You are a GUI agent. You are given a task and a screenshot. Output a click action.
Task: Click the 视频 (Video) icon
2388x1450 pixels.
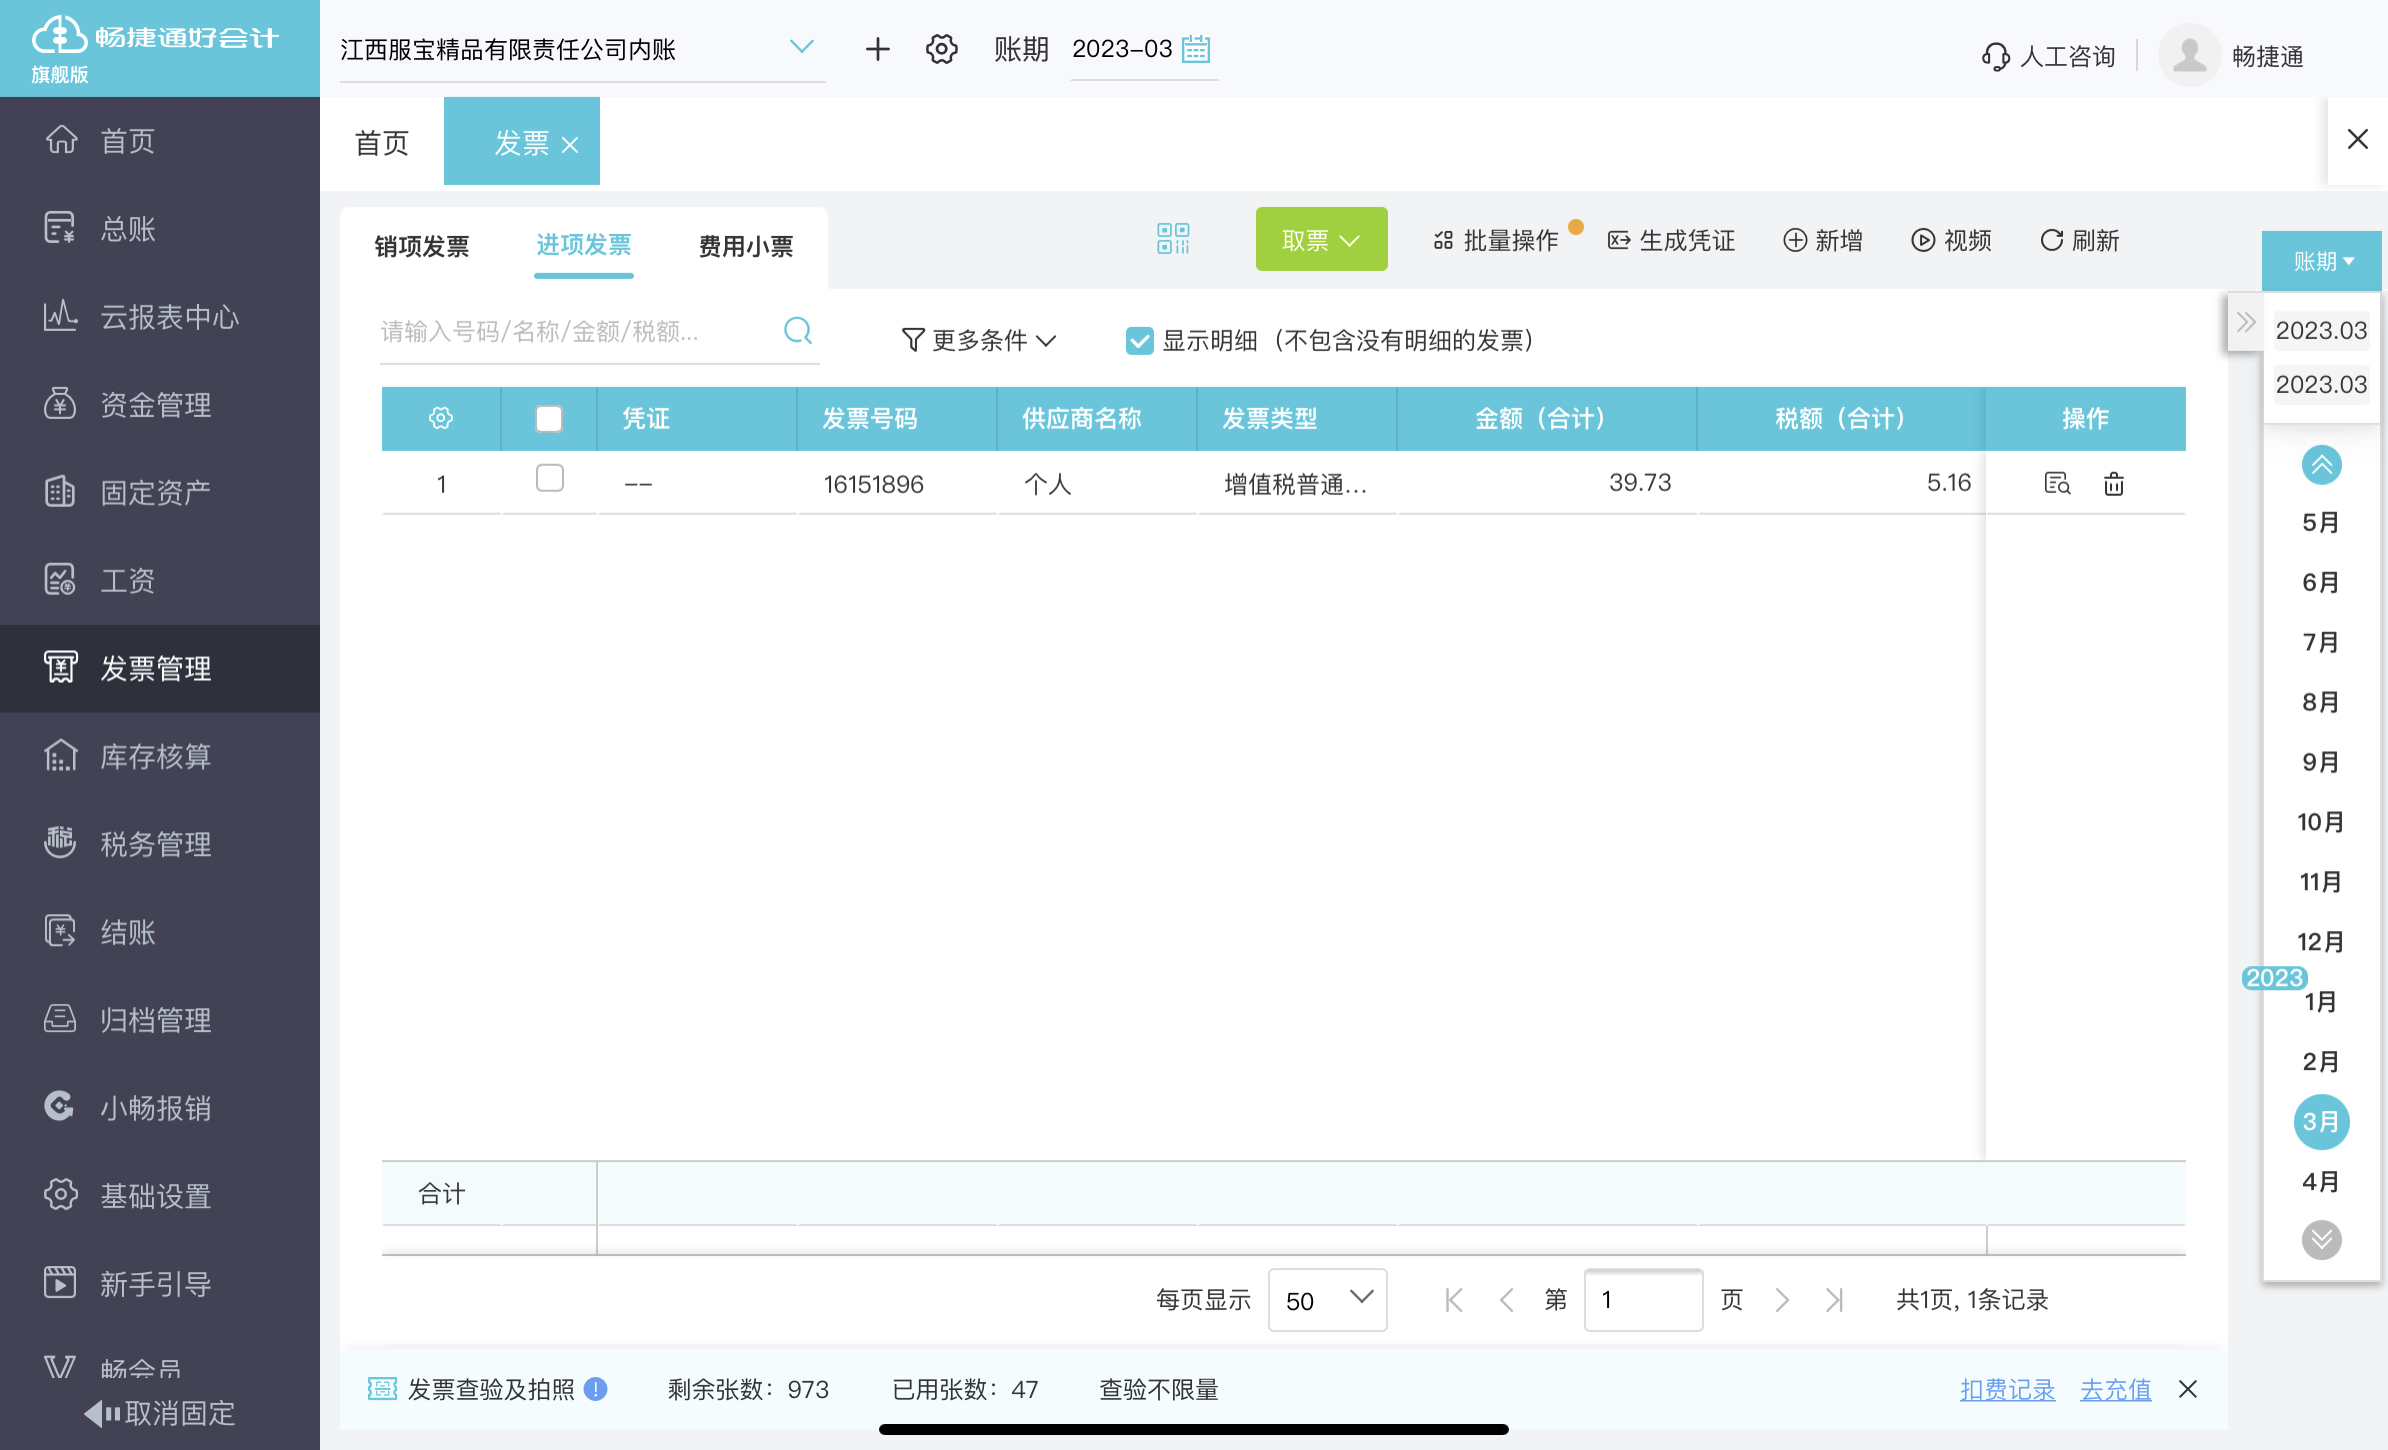pyautogui.click(x=1945, y=239)
